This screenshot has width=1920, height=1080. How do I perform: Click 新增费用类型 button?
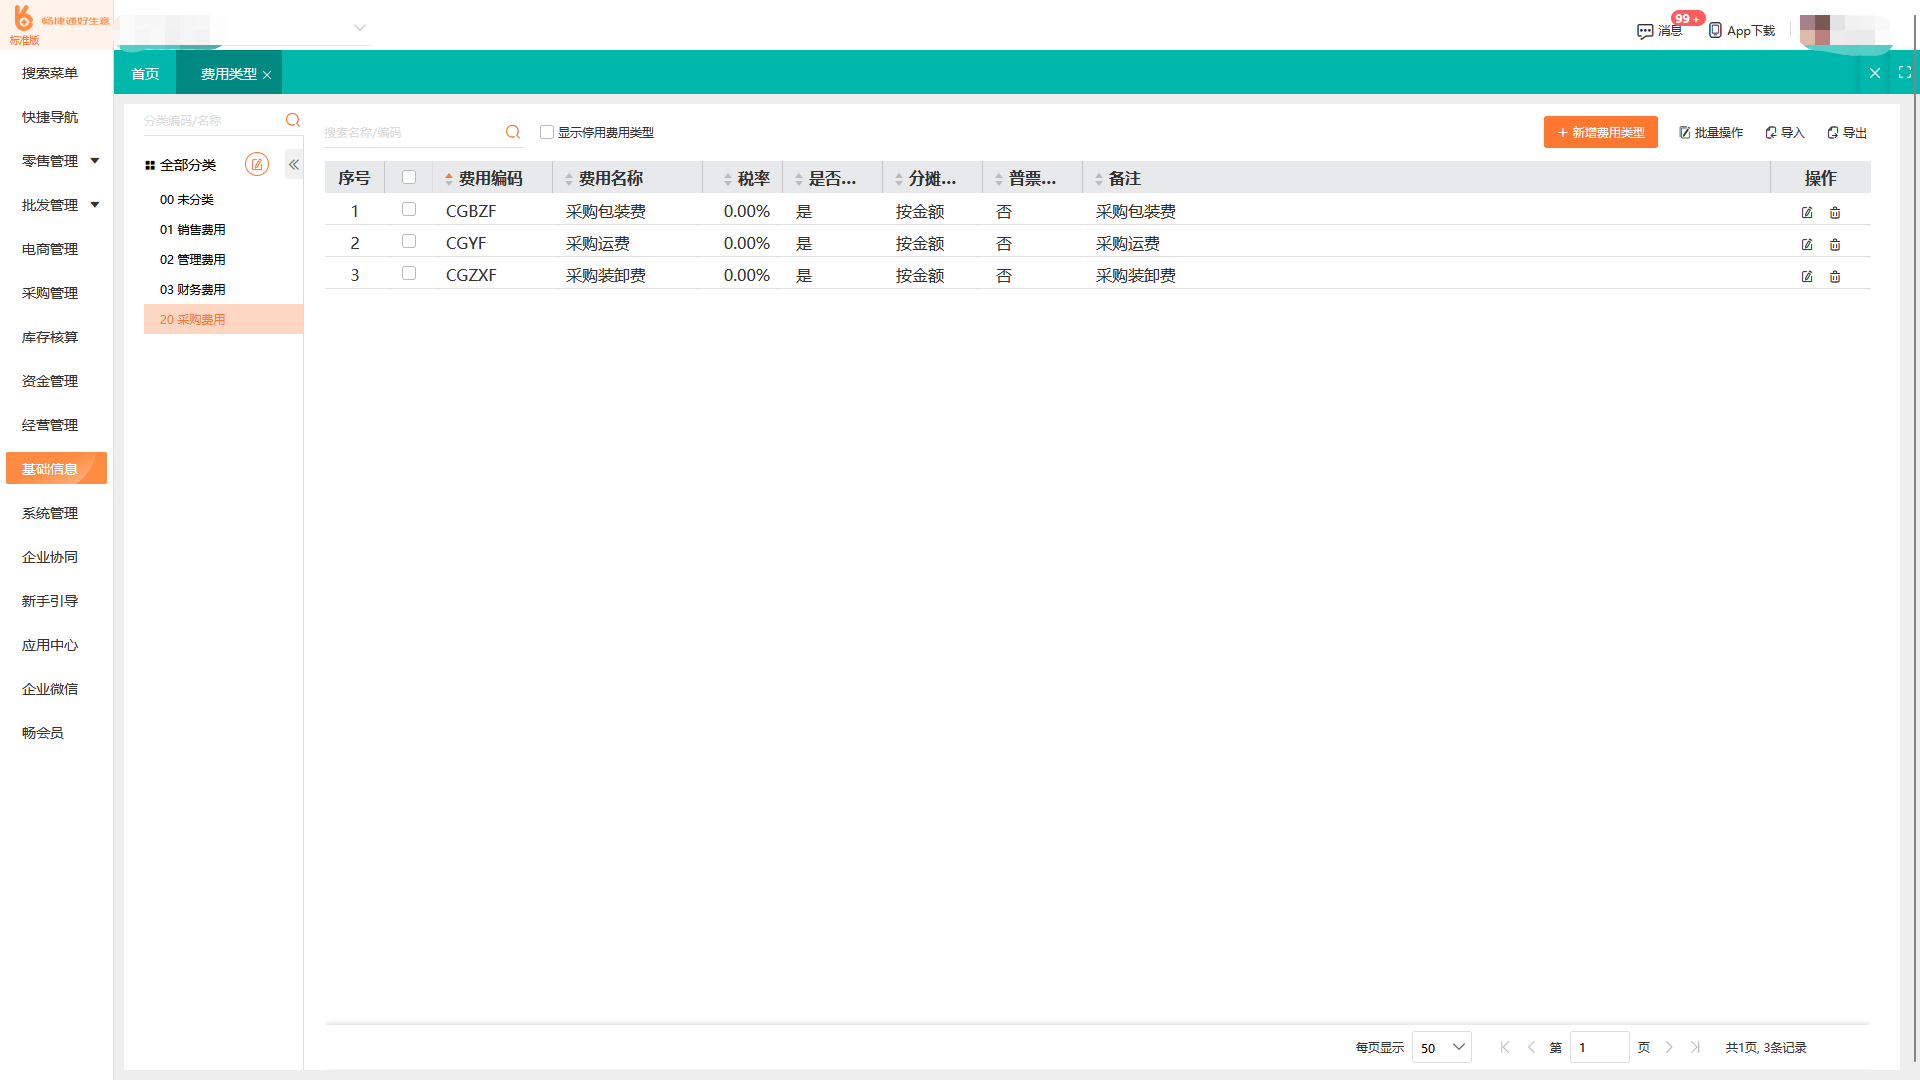point(1600,131)
